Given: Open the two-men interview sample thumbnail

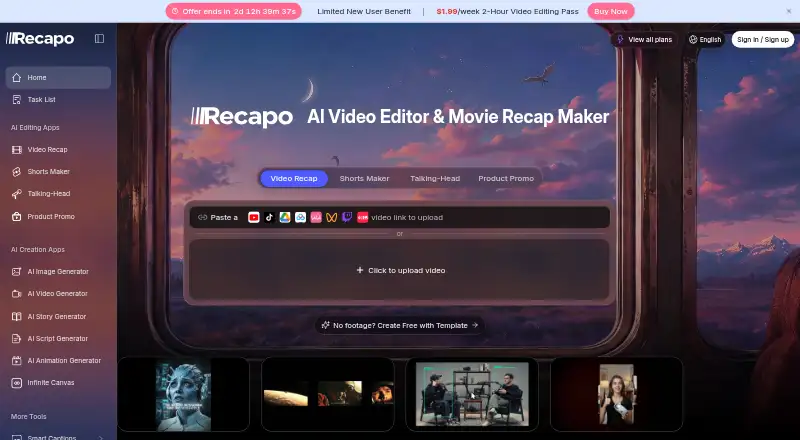Looking at the screenshot, I should coord(472,394).
